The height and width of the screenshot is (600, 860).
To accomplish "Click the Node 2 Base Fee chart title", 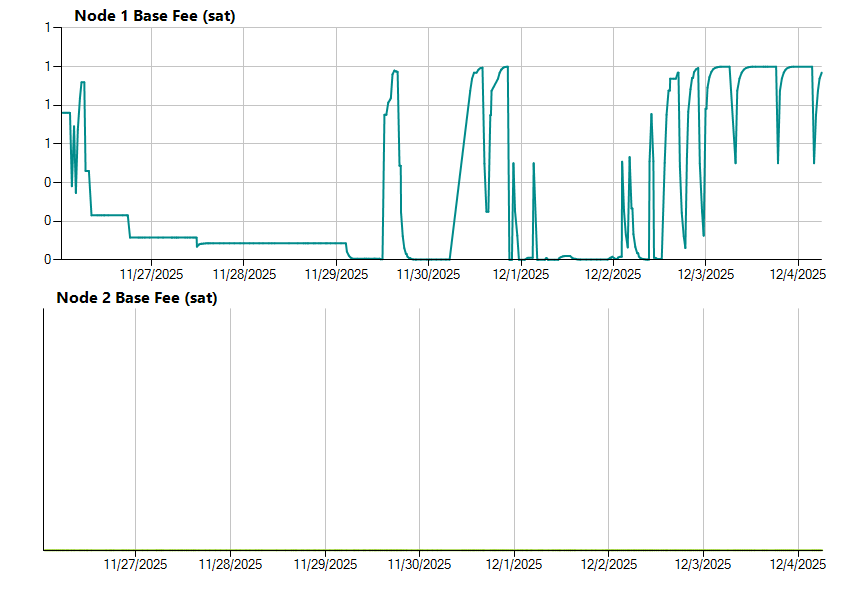I will click(137, 297).
